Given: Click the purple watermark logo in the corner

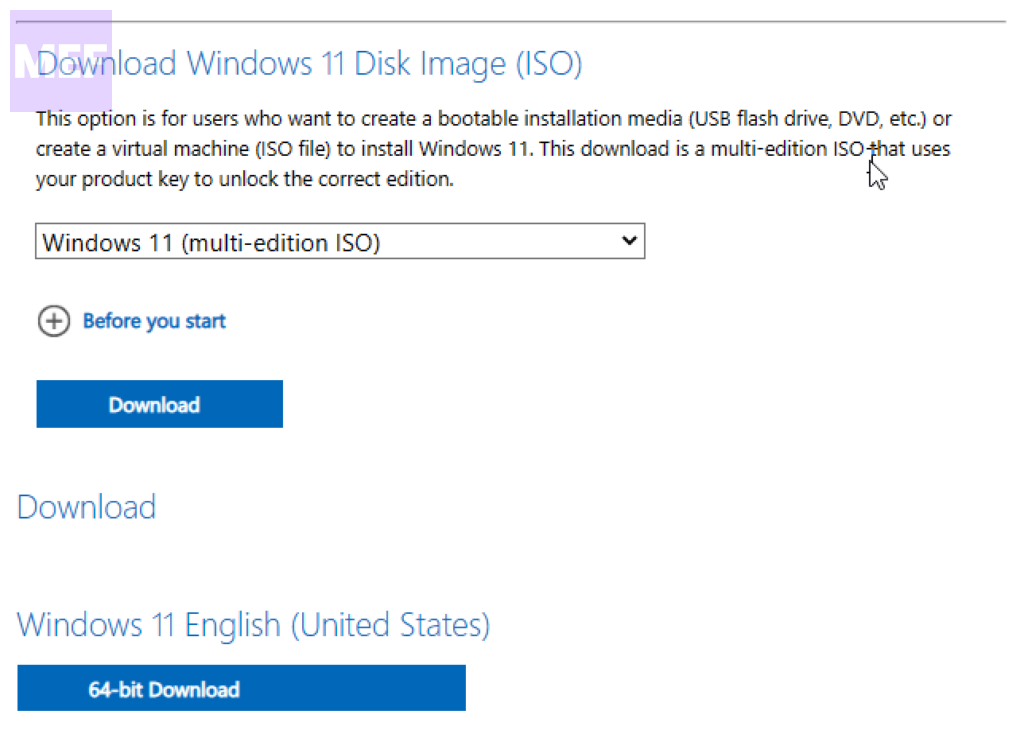Looking at the screenshot, I should [x=60, y=60].
